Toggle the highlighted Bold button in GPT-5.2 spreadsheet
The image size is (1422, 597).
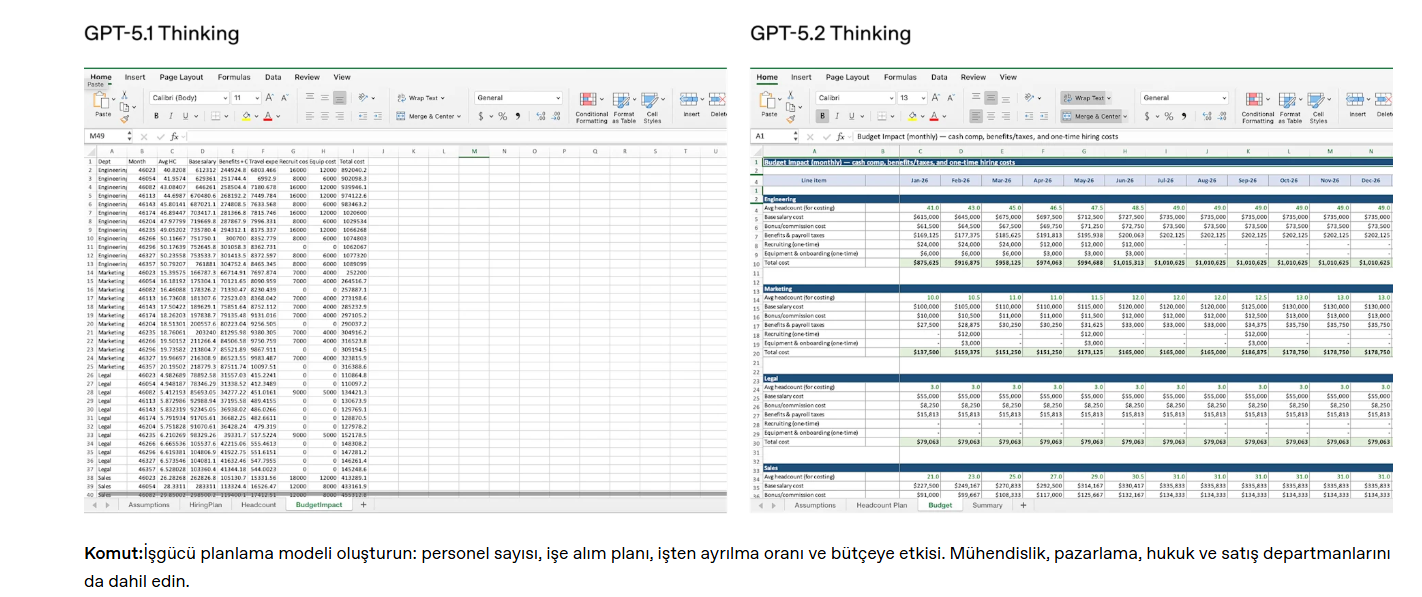tap(823, 116)
